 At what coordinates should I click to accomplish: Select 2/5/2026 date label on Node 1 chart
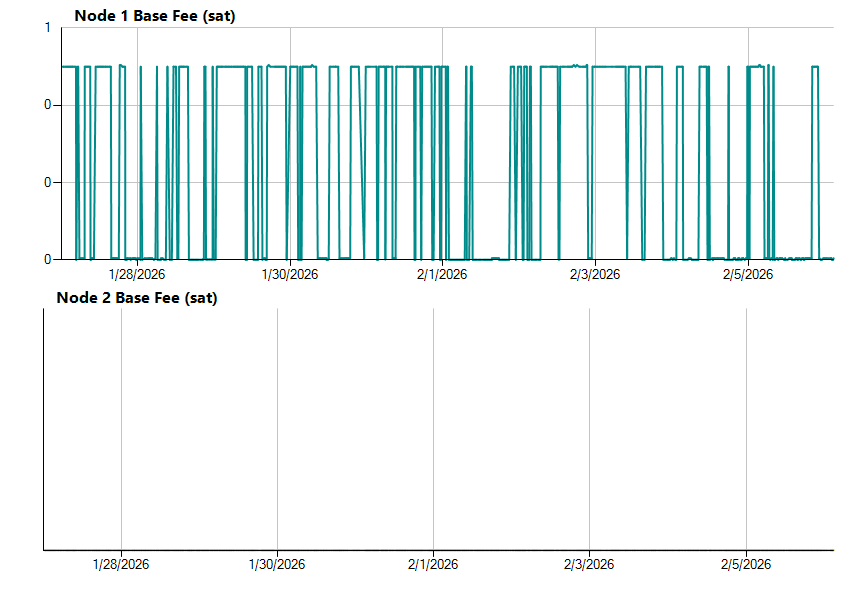point(748,274)
